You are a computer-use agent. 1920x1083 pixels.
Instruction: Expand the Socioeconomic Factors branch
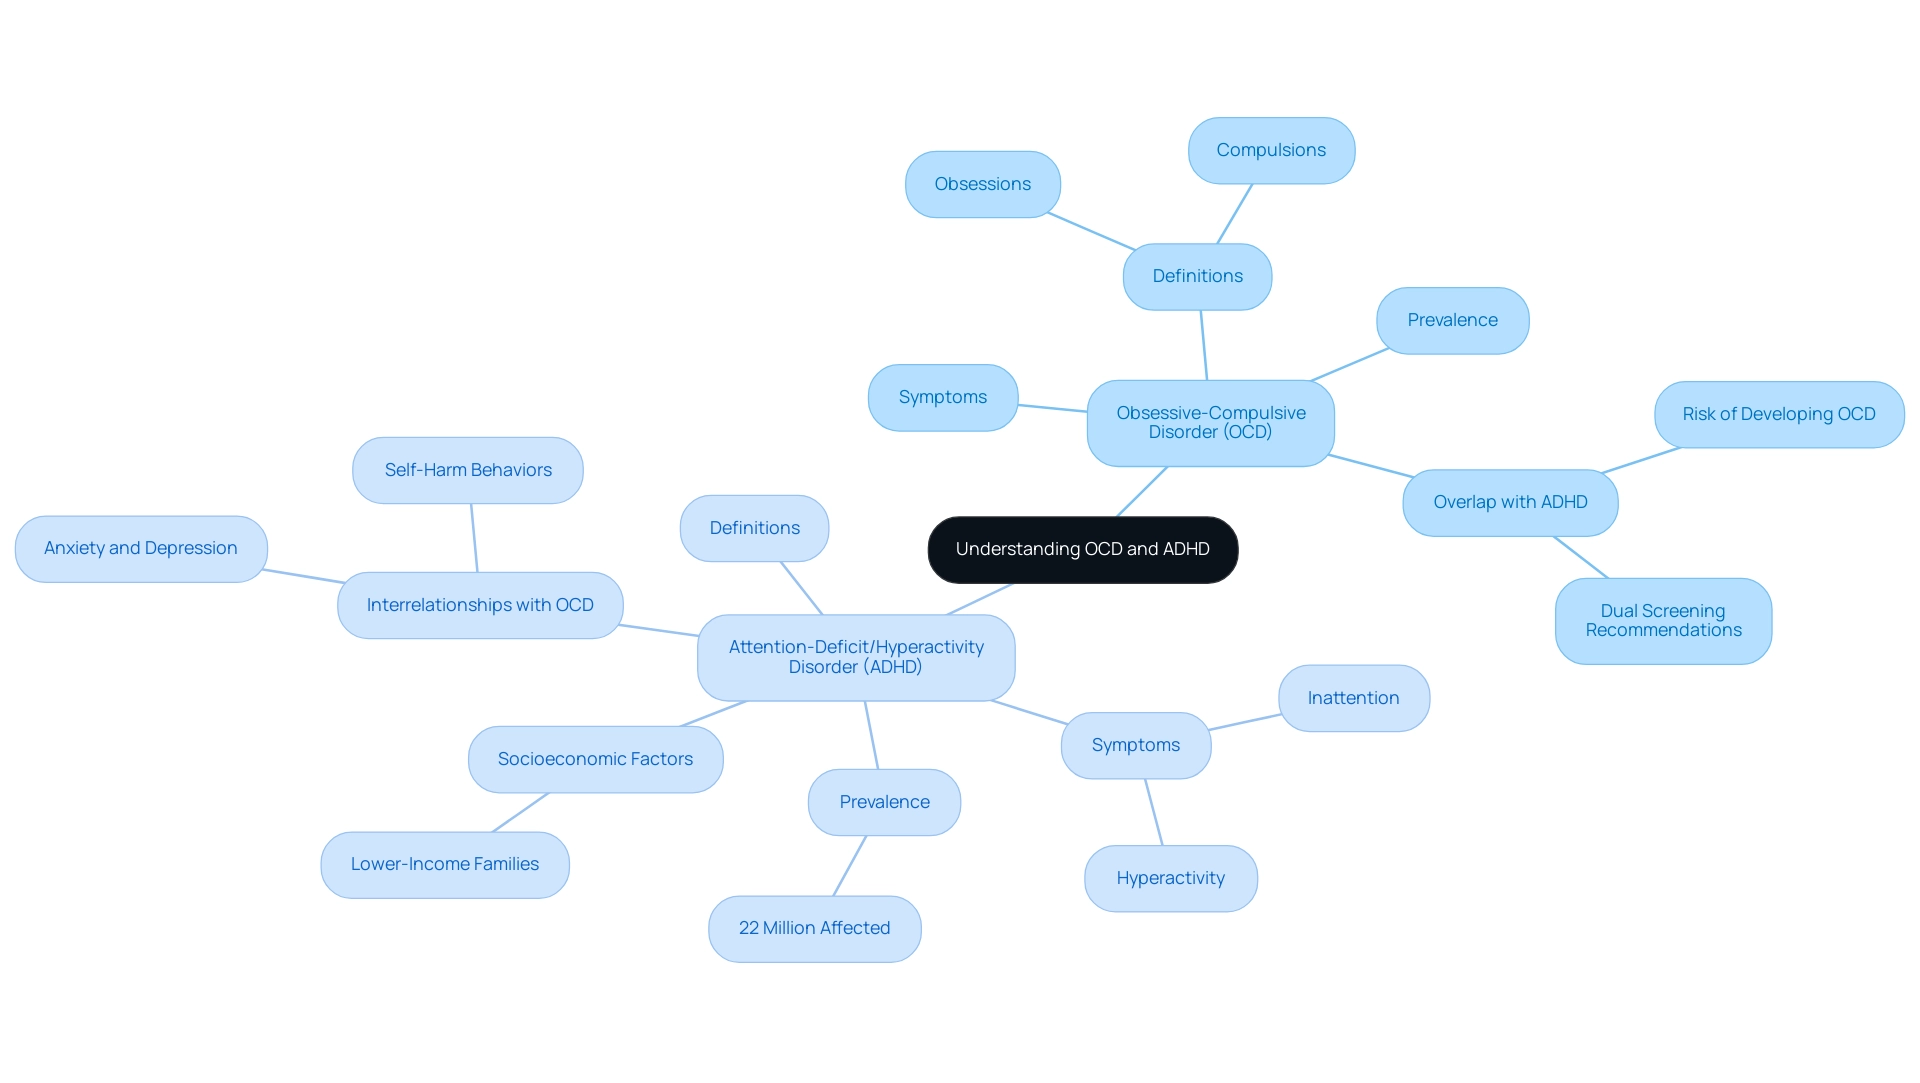[593, 758]
